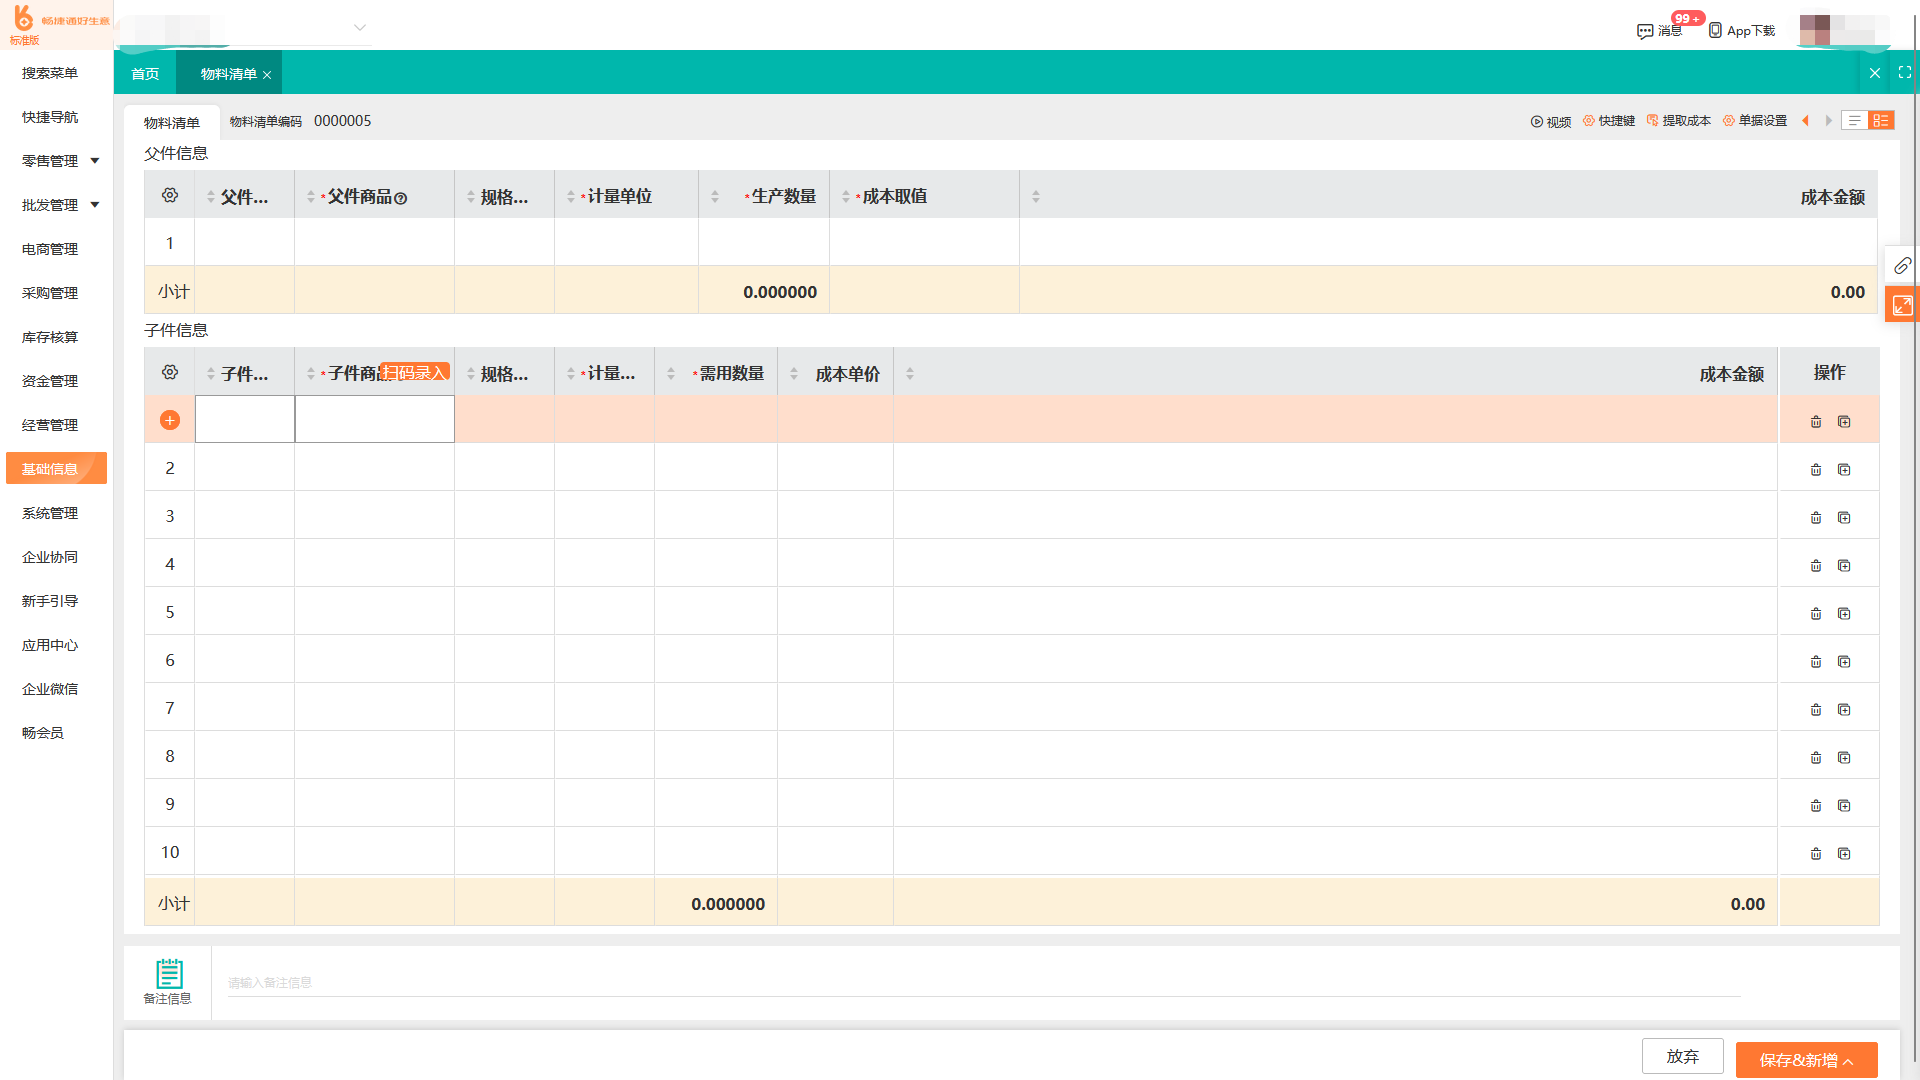The image size is (1920, 1080).
Task: Click the add row plus icon in 子件信息
Action: point(169,421)
